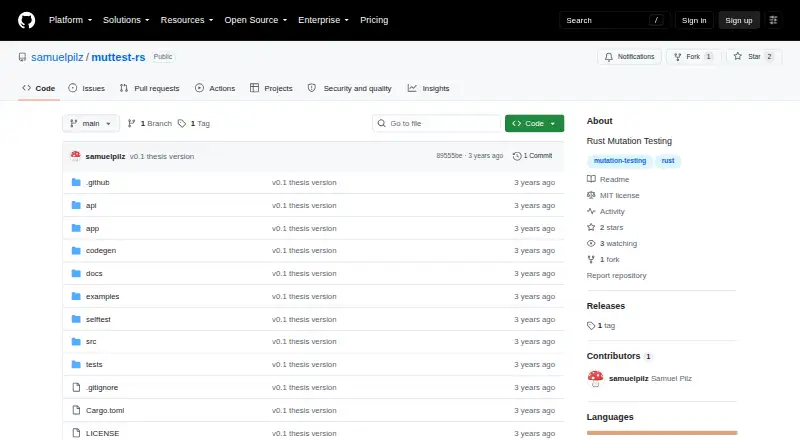800x440 pixels.
Task: Open the tests folder
Action: point(94,364)
